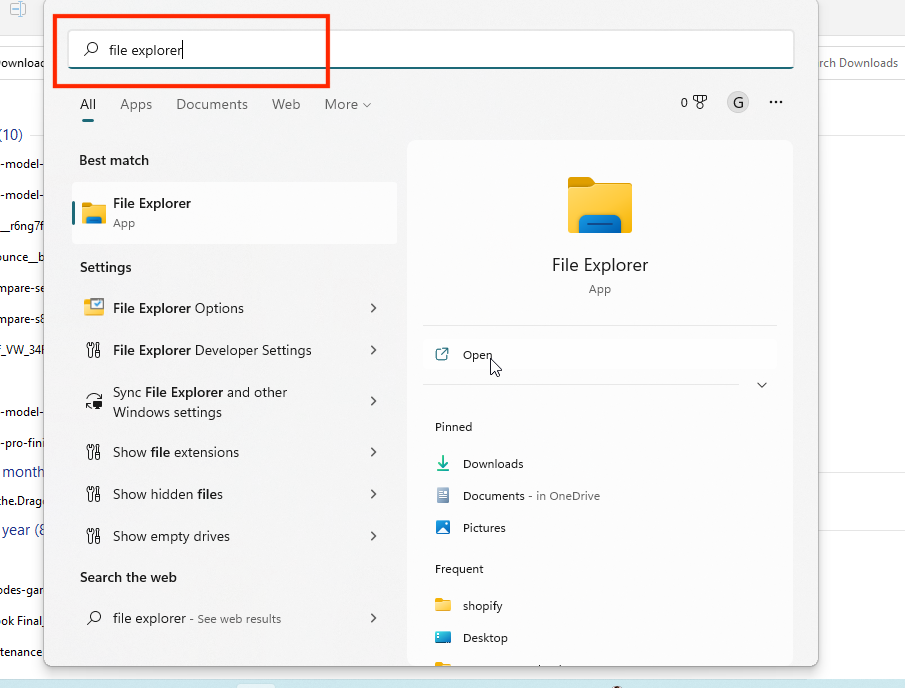Switch to the All tab
This screenshot has width=905, height=688.
click(88, 104)
